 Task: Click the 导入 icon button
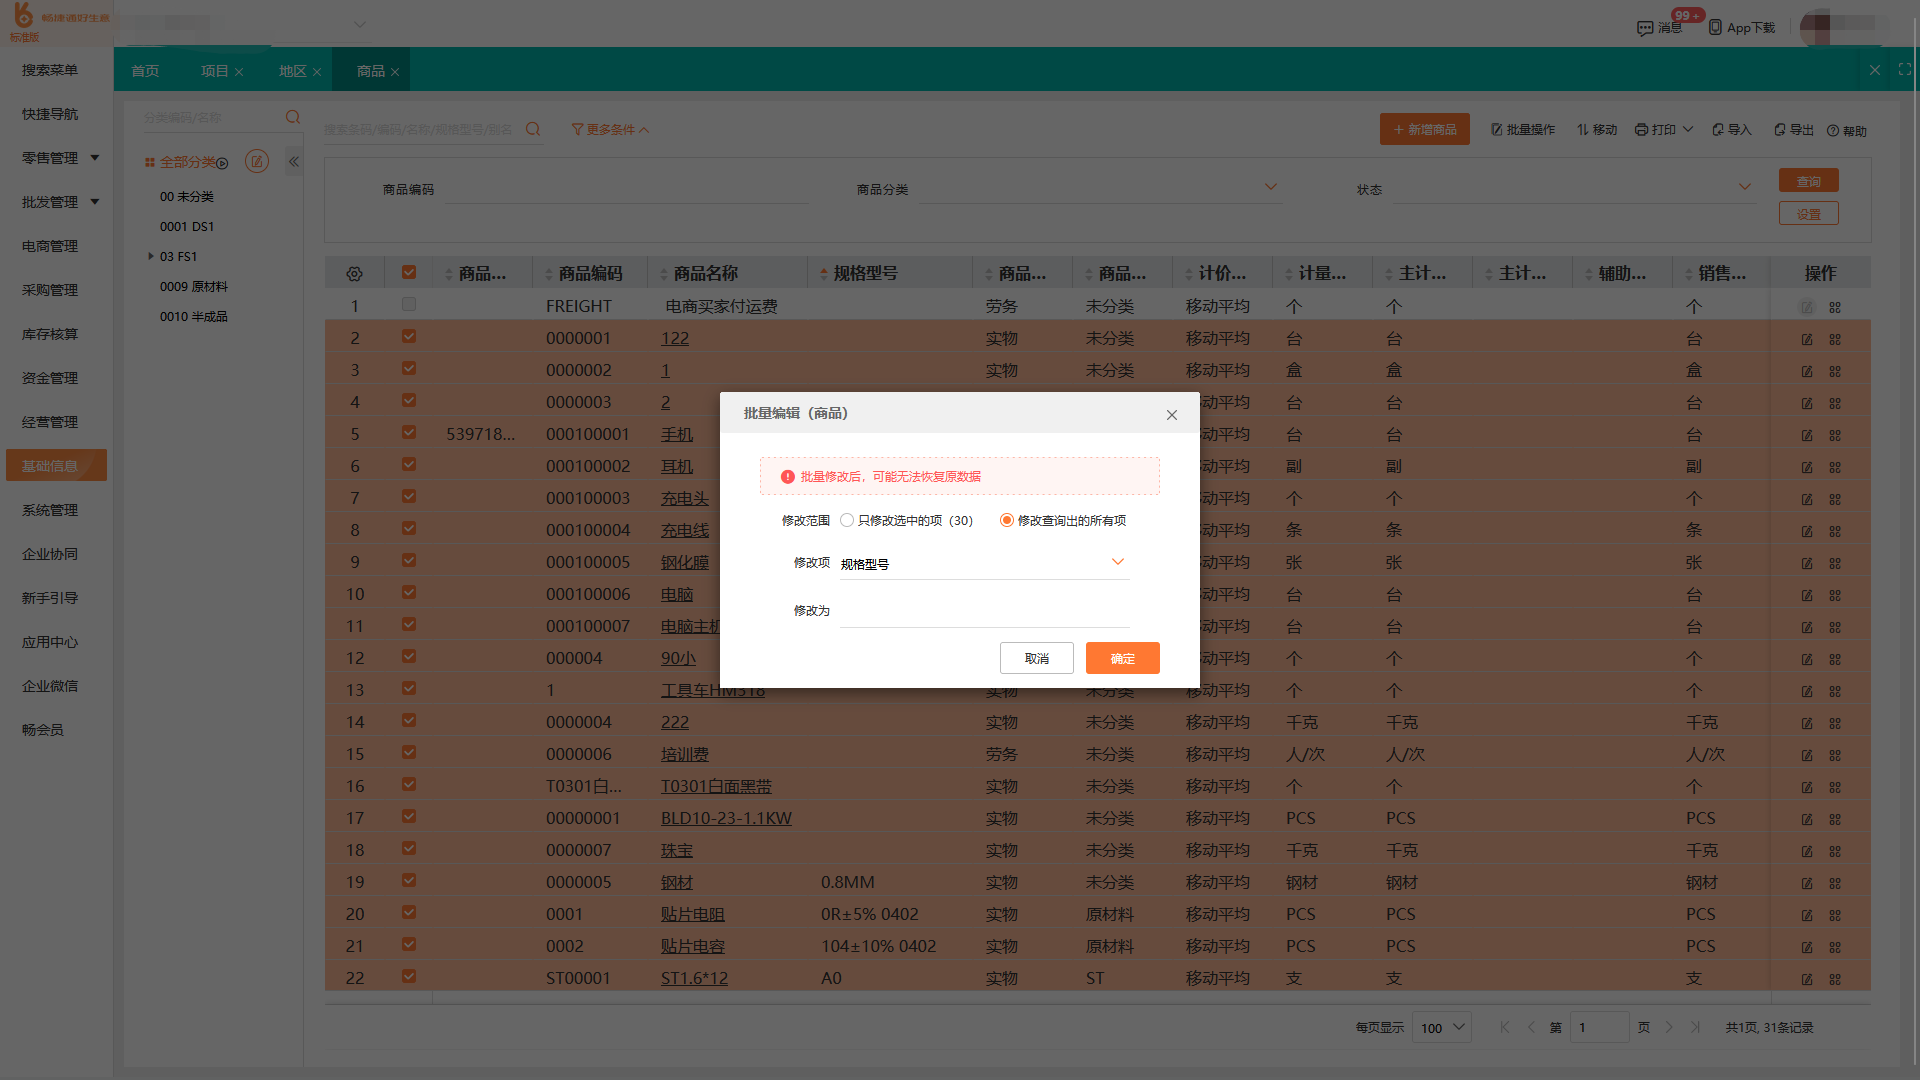tap(1730, 128)
